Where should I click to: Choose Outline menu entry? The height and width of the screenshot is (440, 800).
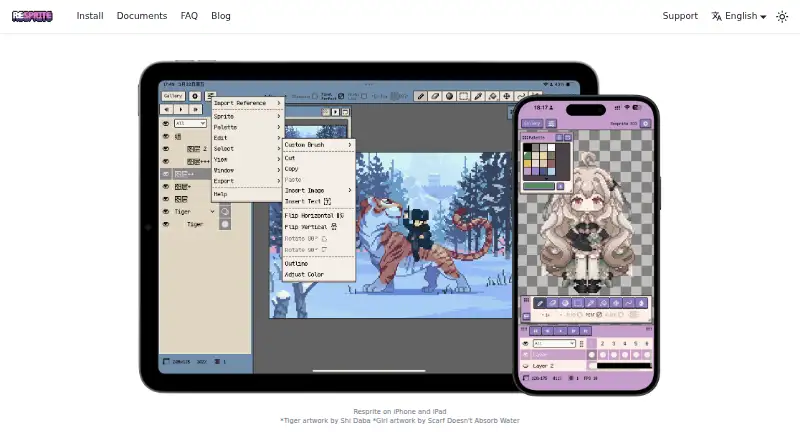coord(319,263)
